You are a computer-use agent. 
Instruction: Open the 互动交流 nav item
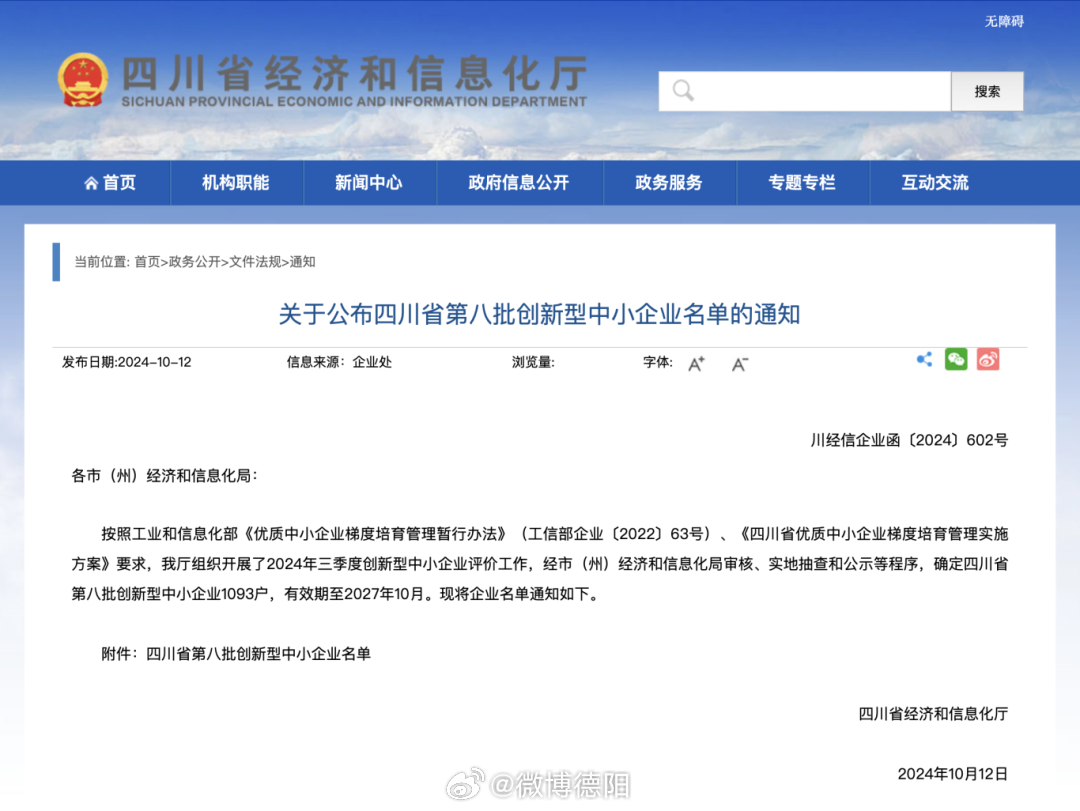pos(935,183)
